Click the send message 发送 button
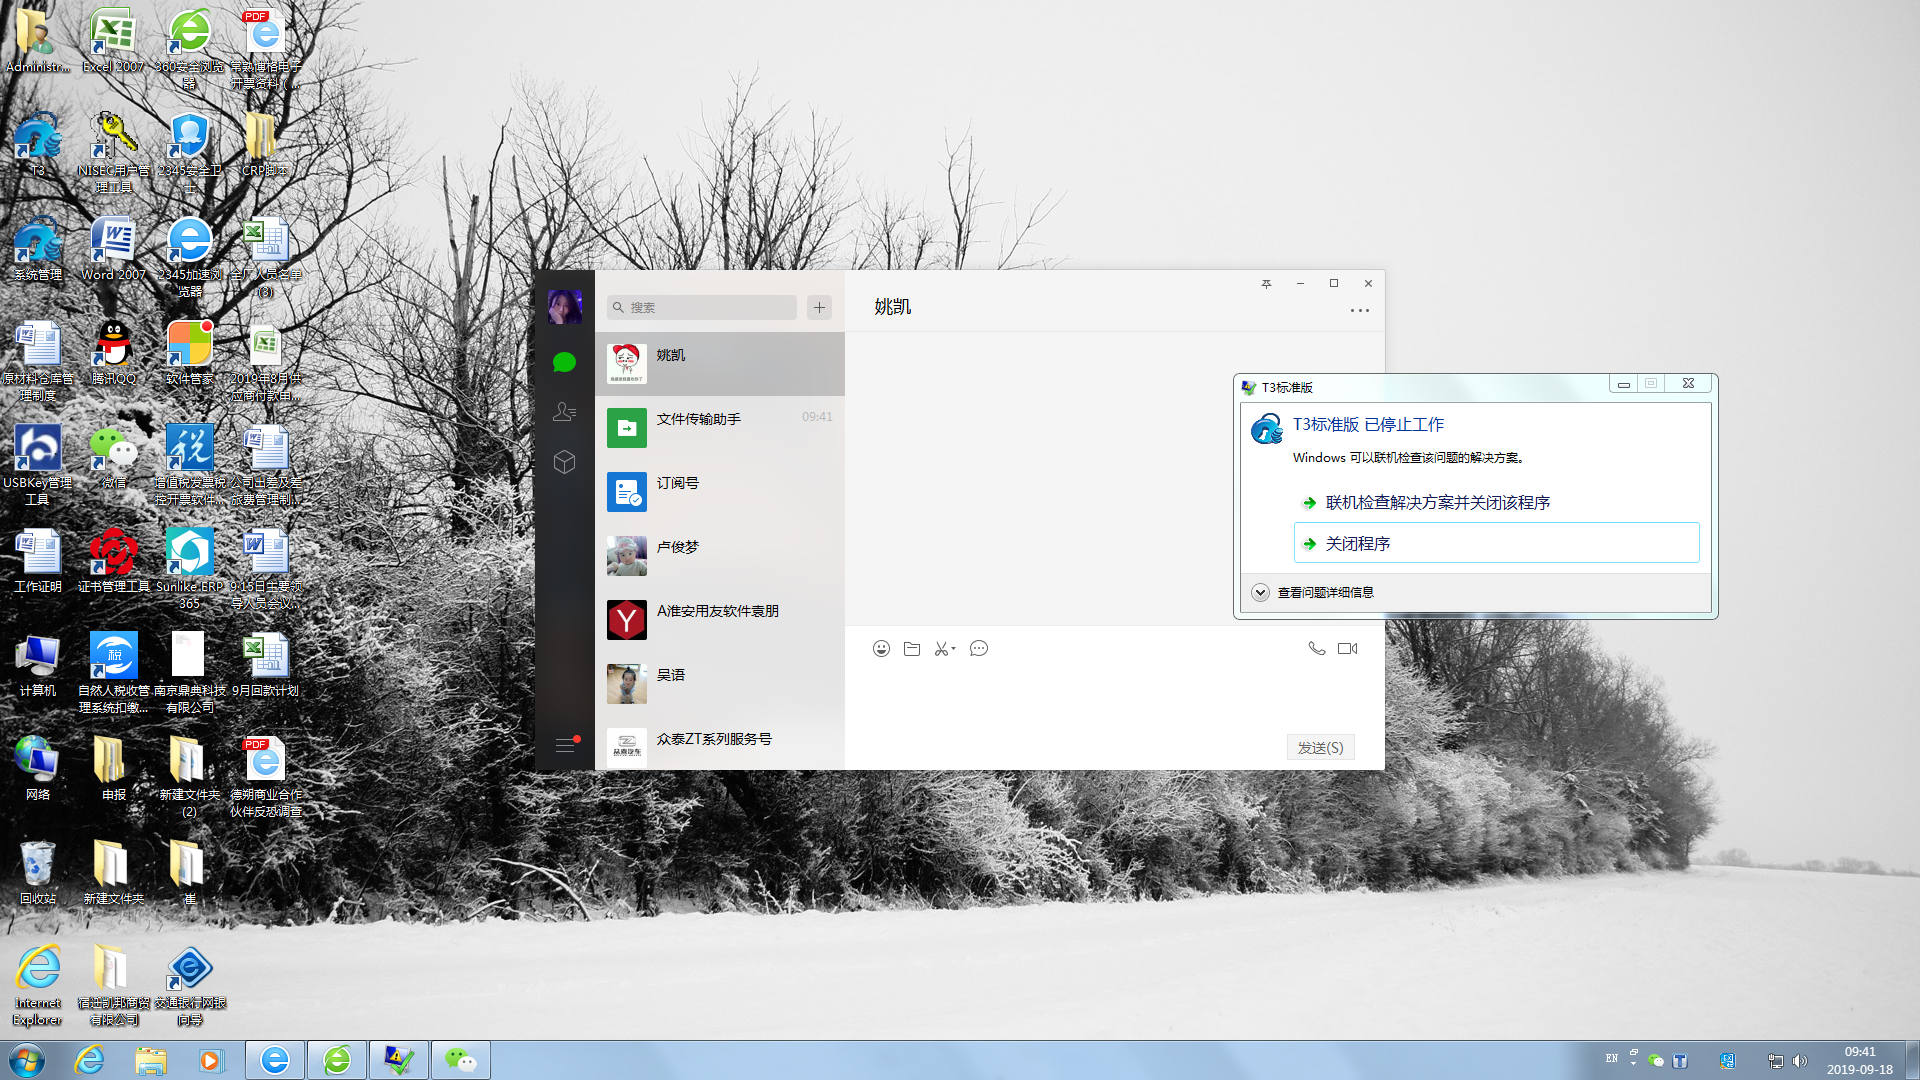This screenshot has height=1080, width=1920. (x=1319, y=748)
